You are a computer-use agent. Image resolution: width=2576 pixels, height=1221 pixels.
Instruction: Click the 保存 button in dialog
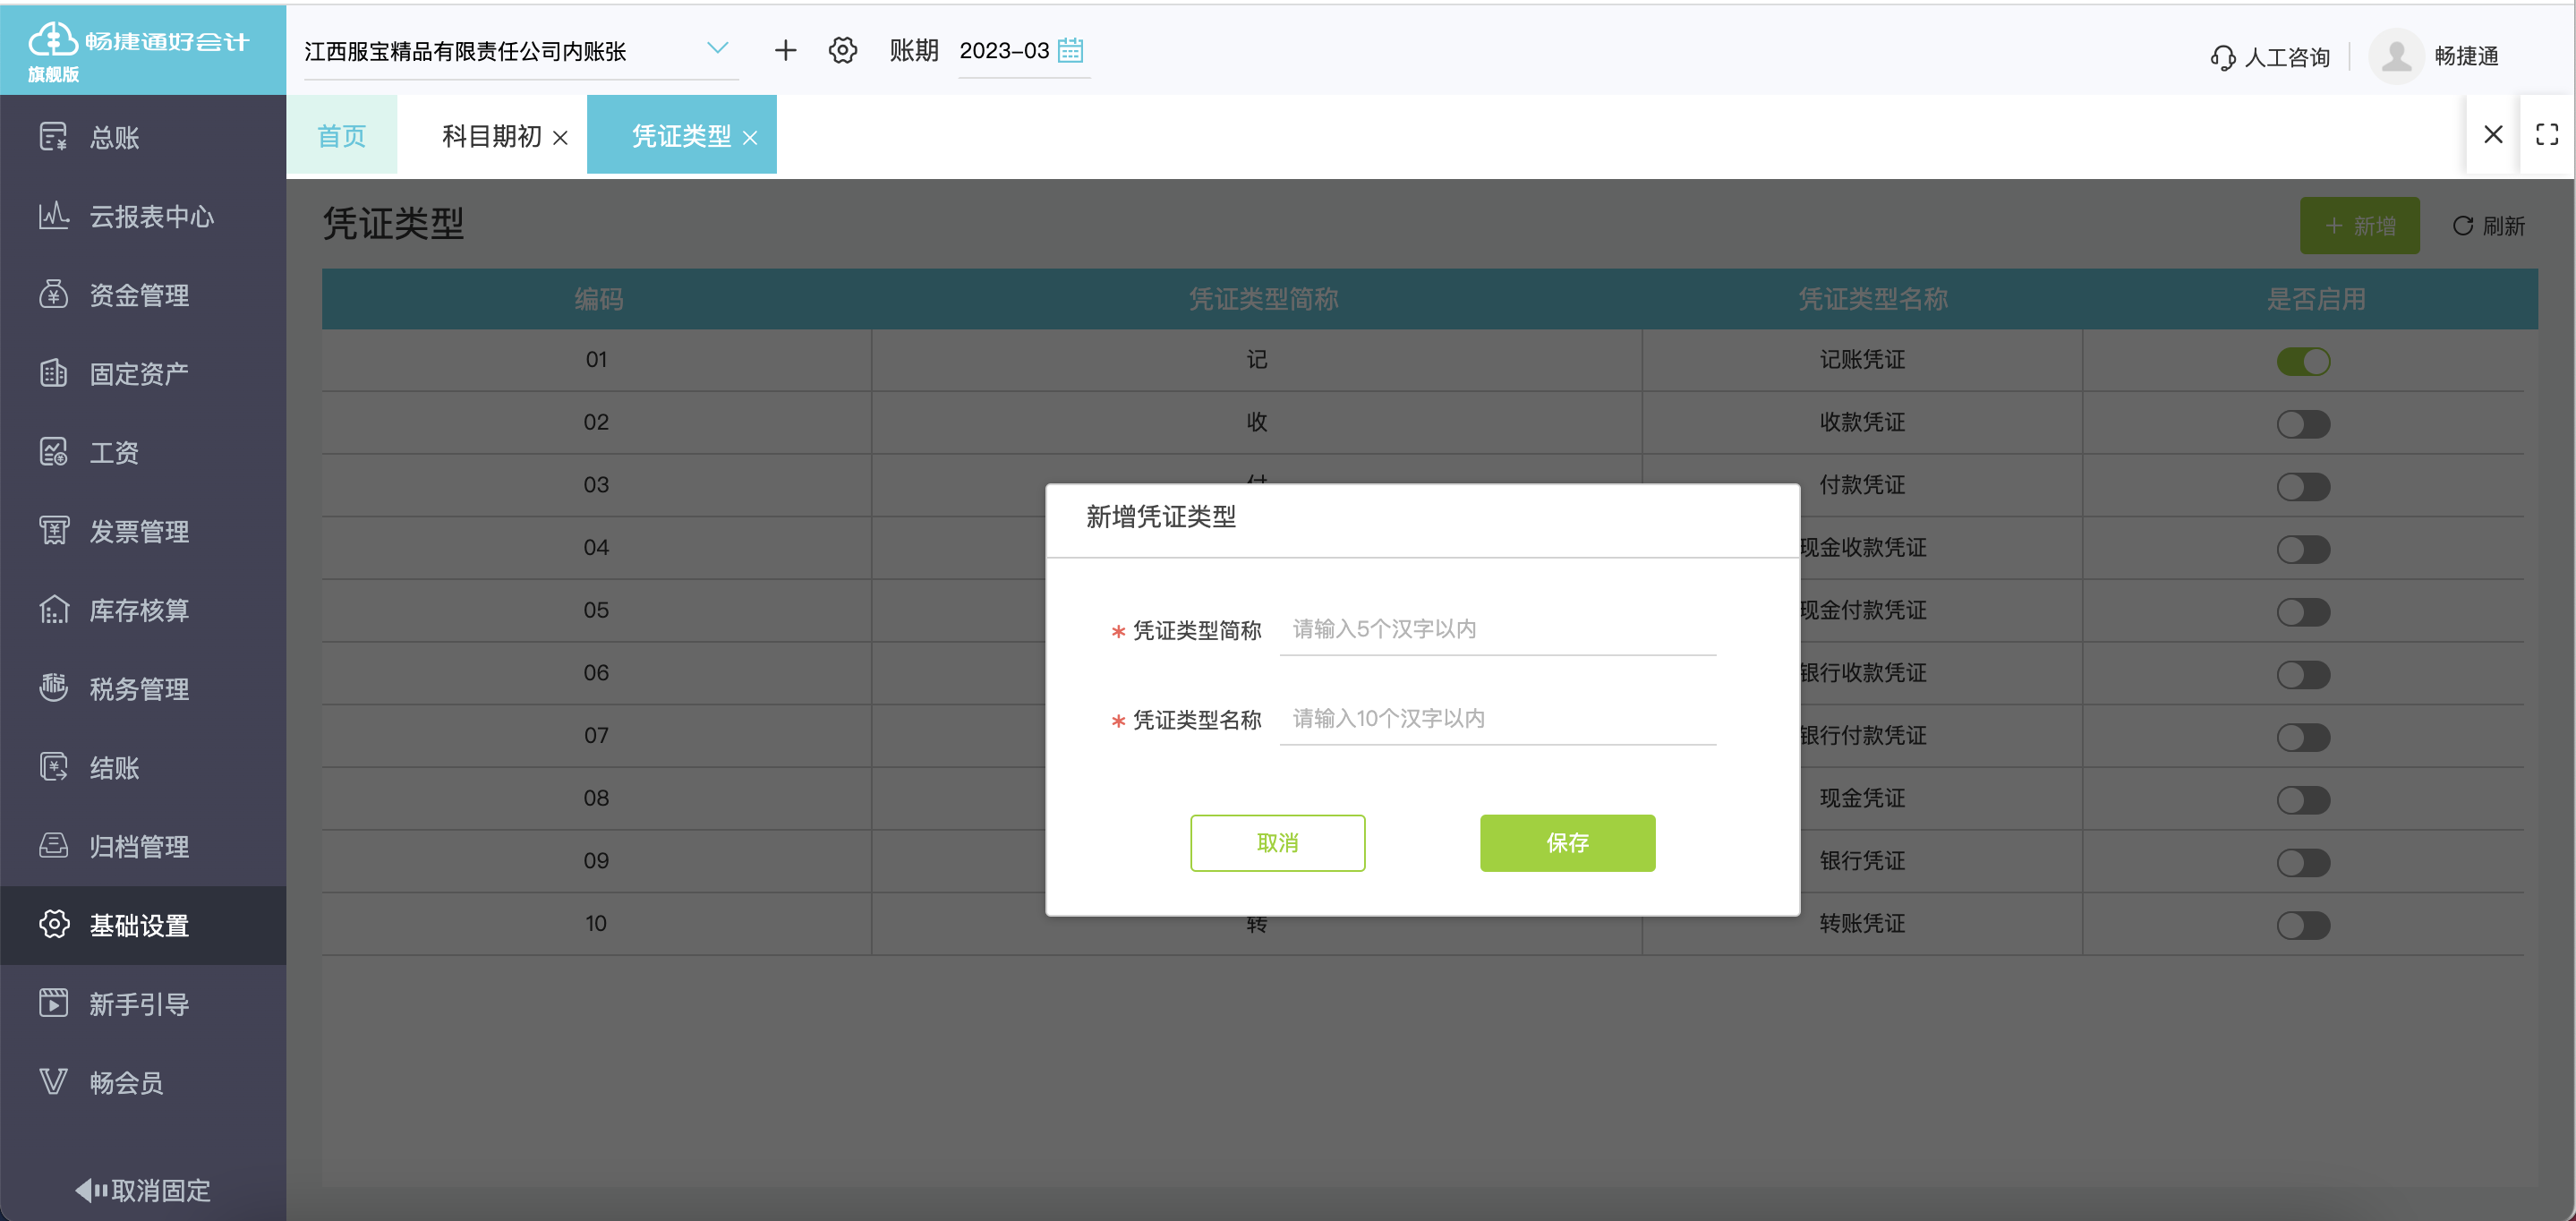point(1567,843)
